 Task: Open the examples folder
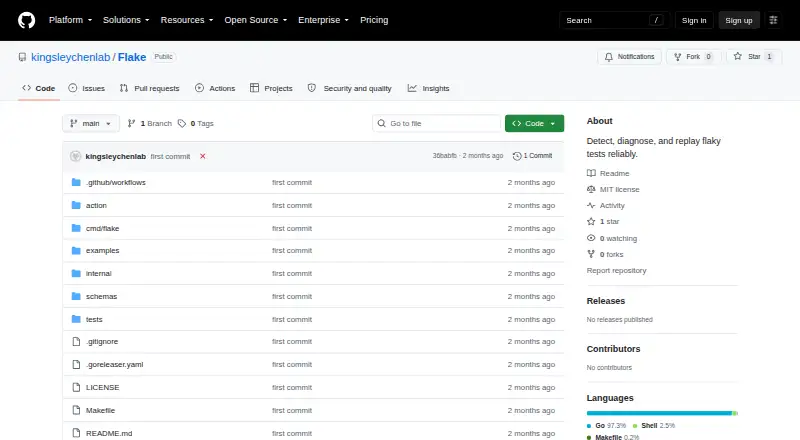(103, 251)
